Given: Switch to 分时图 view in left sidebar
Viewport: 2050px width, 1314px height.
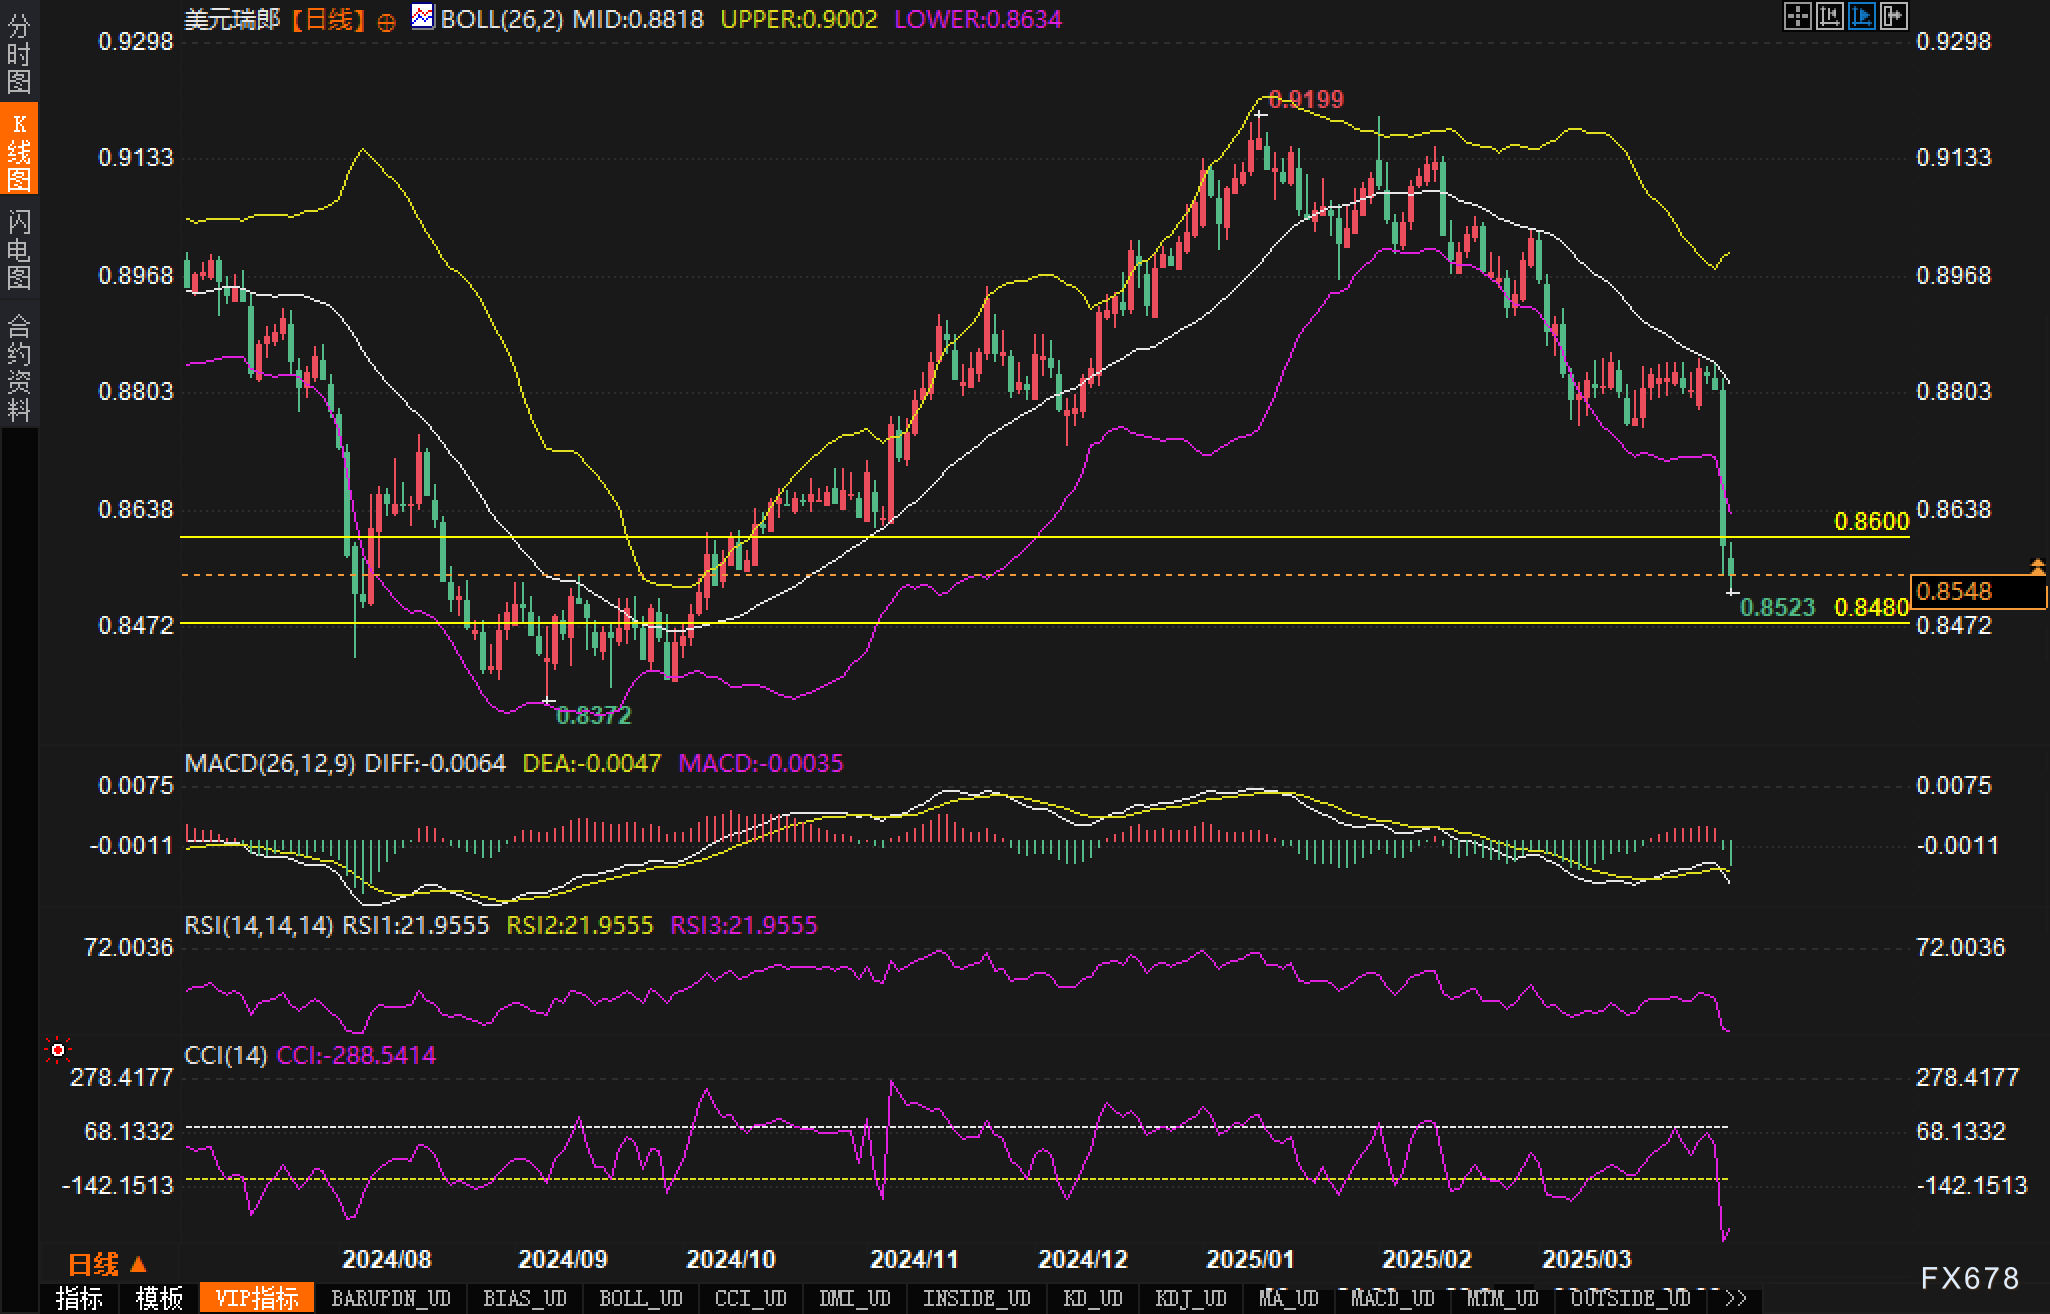Looking at the screenshot, I should click(x=19, y=54).
